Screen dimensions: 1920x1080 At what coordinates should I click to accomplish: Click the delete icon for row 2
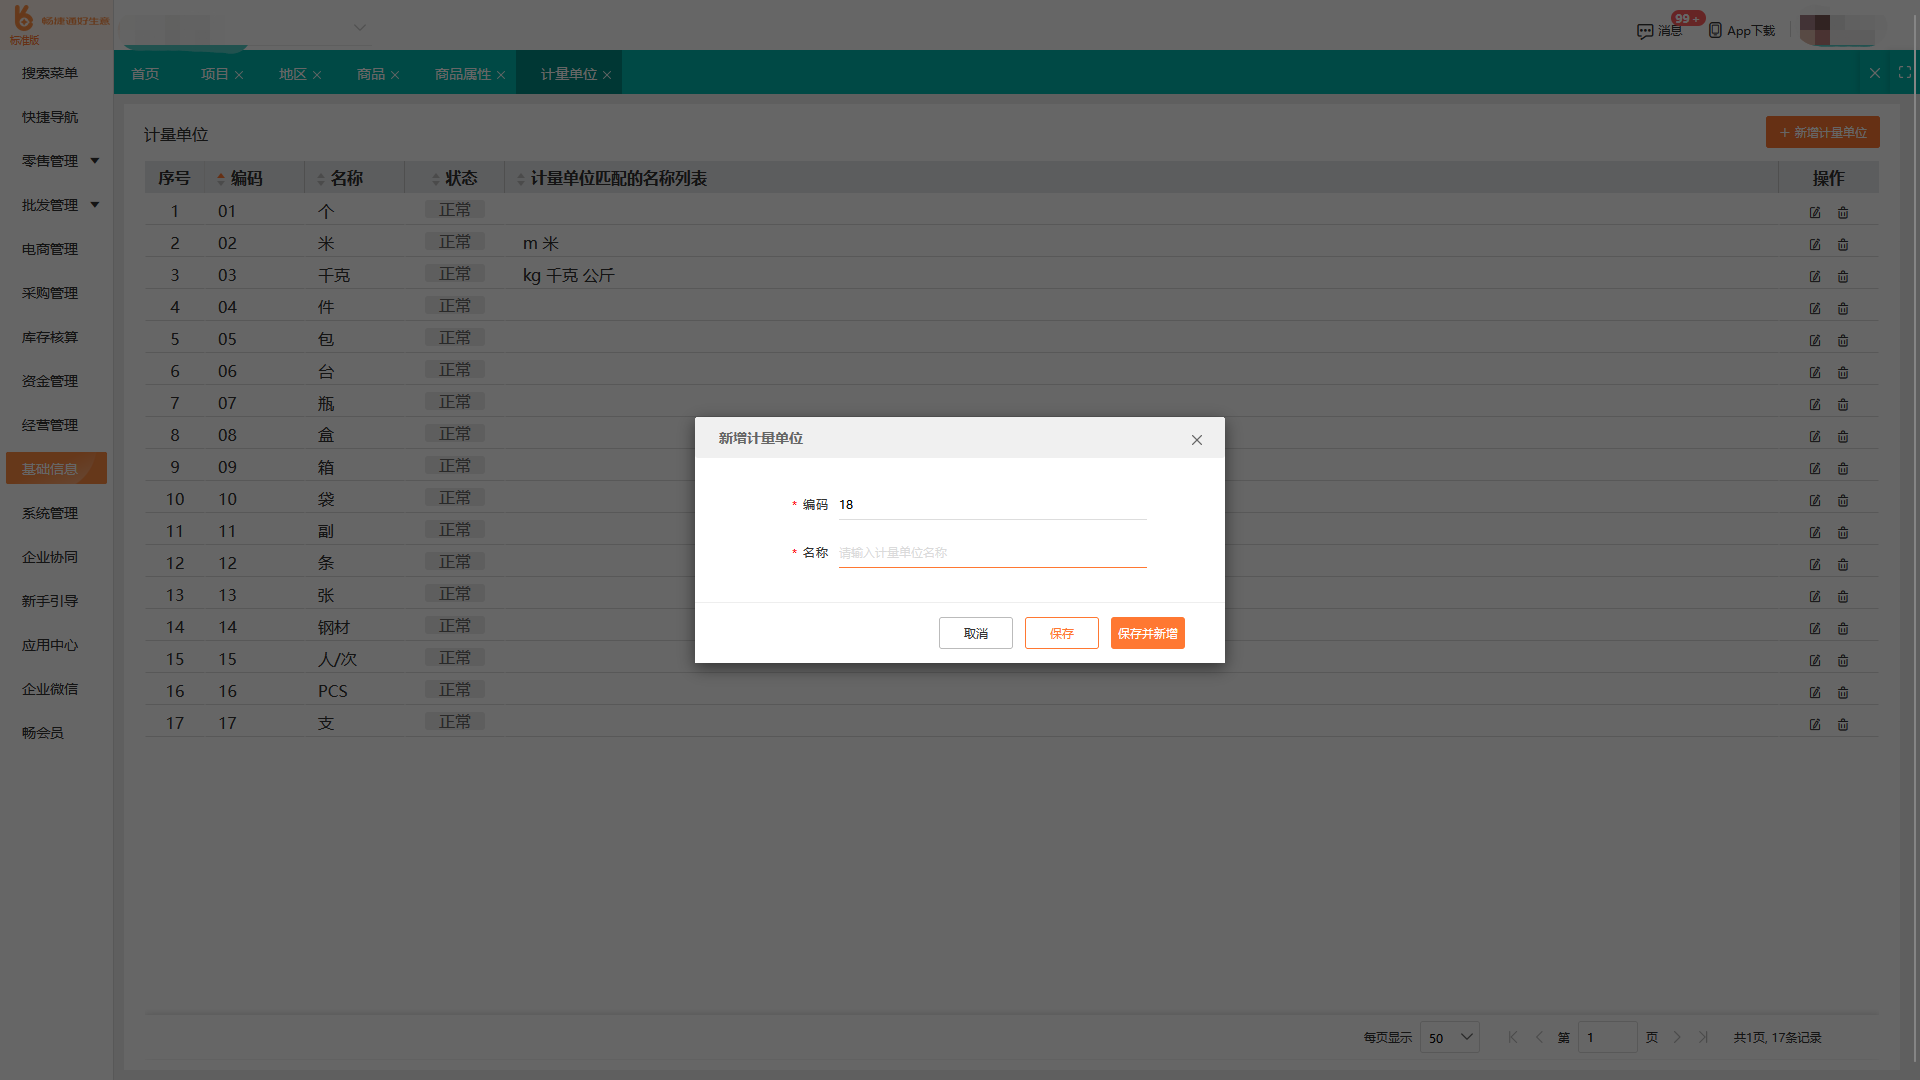pyautogui.click(x=1845, y=244)
